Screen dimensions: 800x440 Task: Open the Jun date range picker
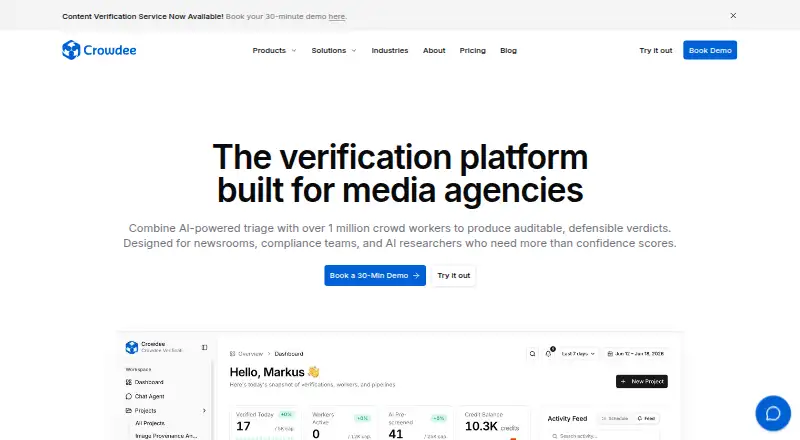[x=635, y=354]
